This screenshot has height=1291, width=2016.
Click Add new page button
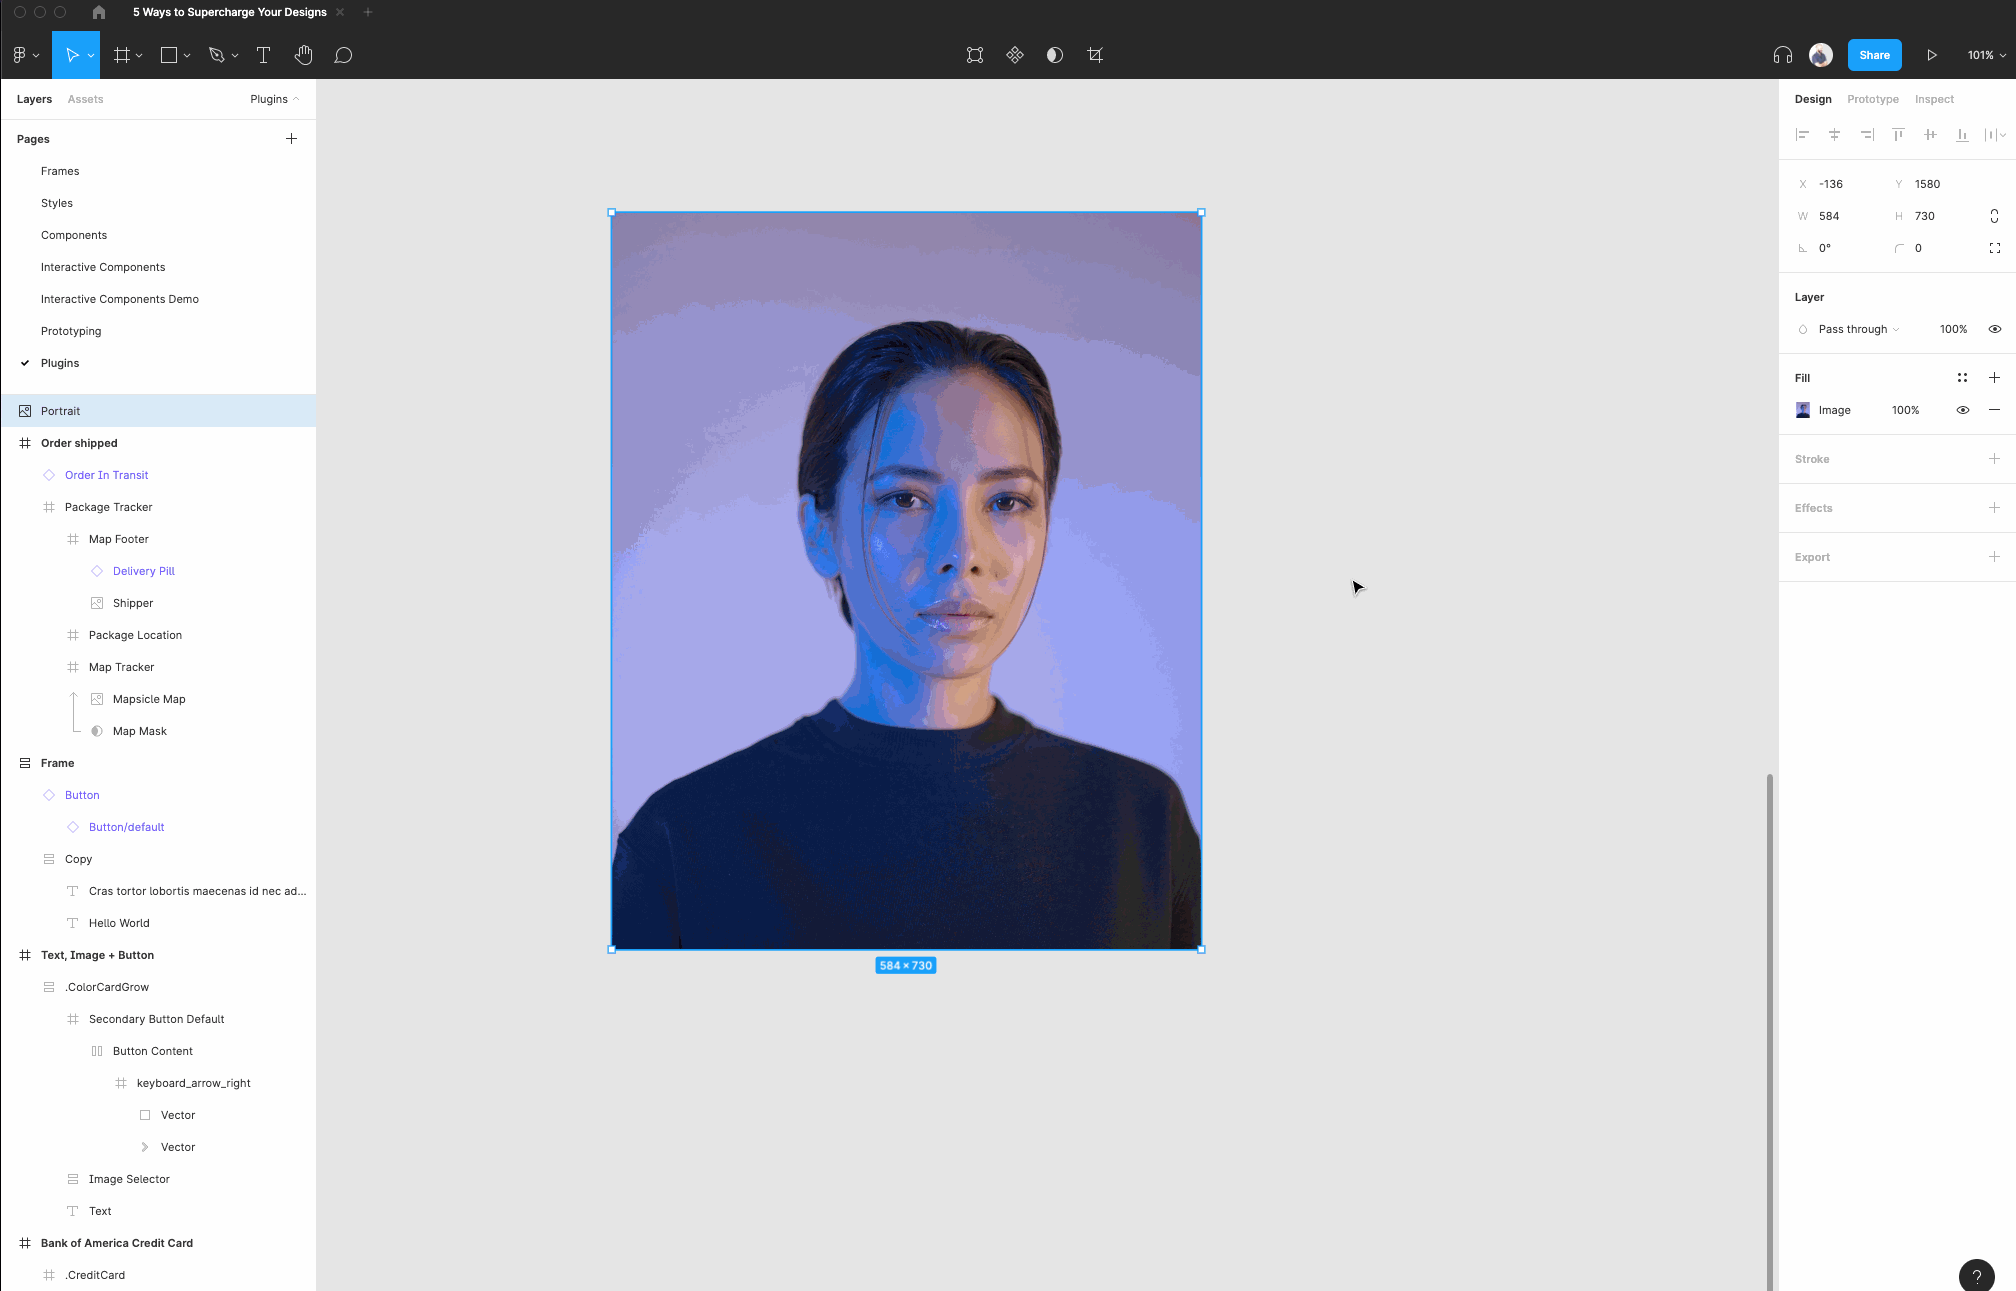click(291, 138)
